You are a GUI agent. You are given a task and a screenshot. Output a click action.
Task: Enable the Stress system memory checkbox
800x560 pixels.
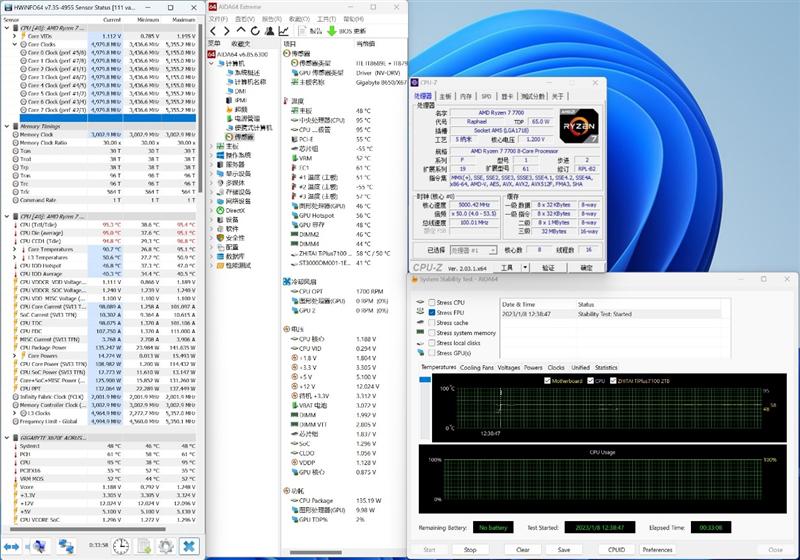(x=431, y=333)
